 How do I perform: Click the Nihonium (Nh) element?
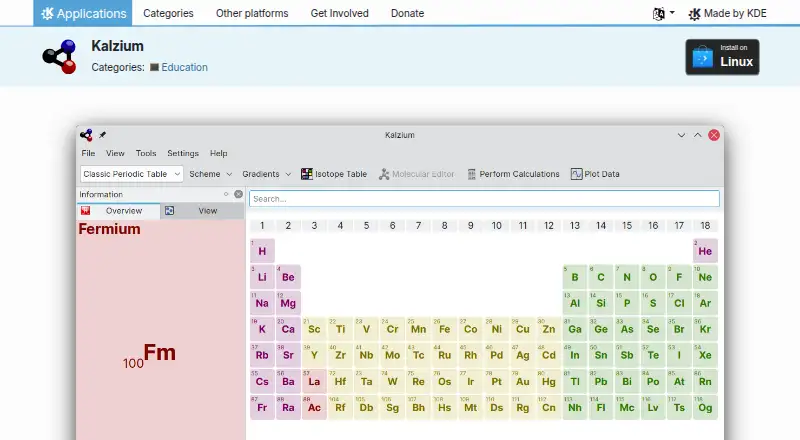(x=575, y=407)
